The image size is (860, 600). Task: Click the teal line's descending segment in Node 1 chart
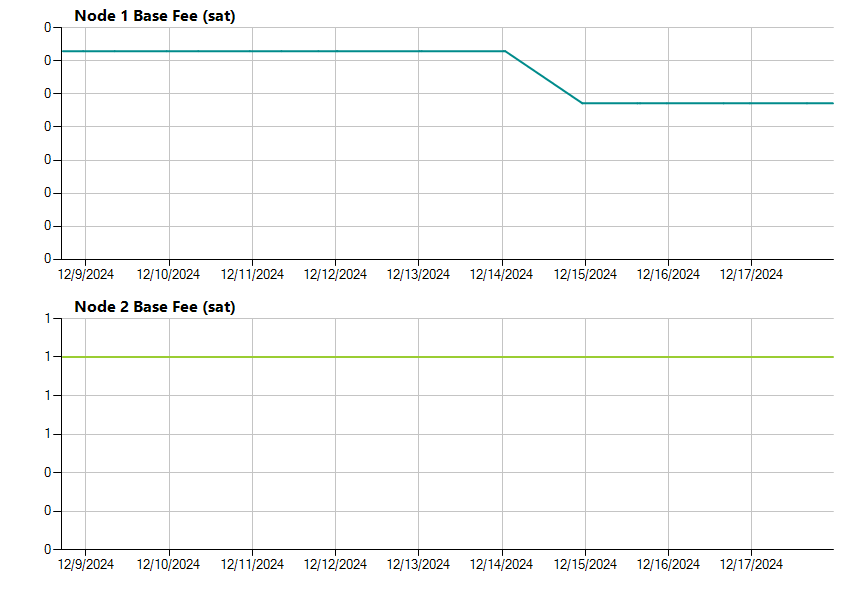pos(544,77)
